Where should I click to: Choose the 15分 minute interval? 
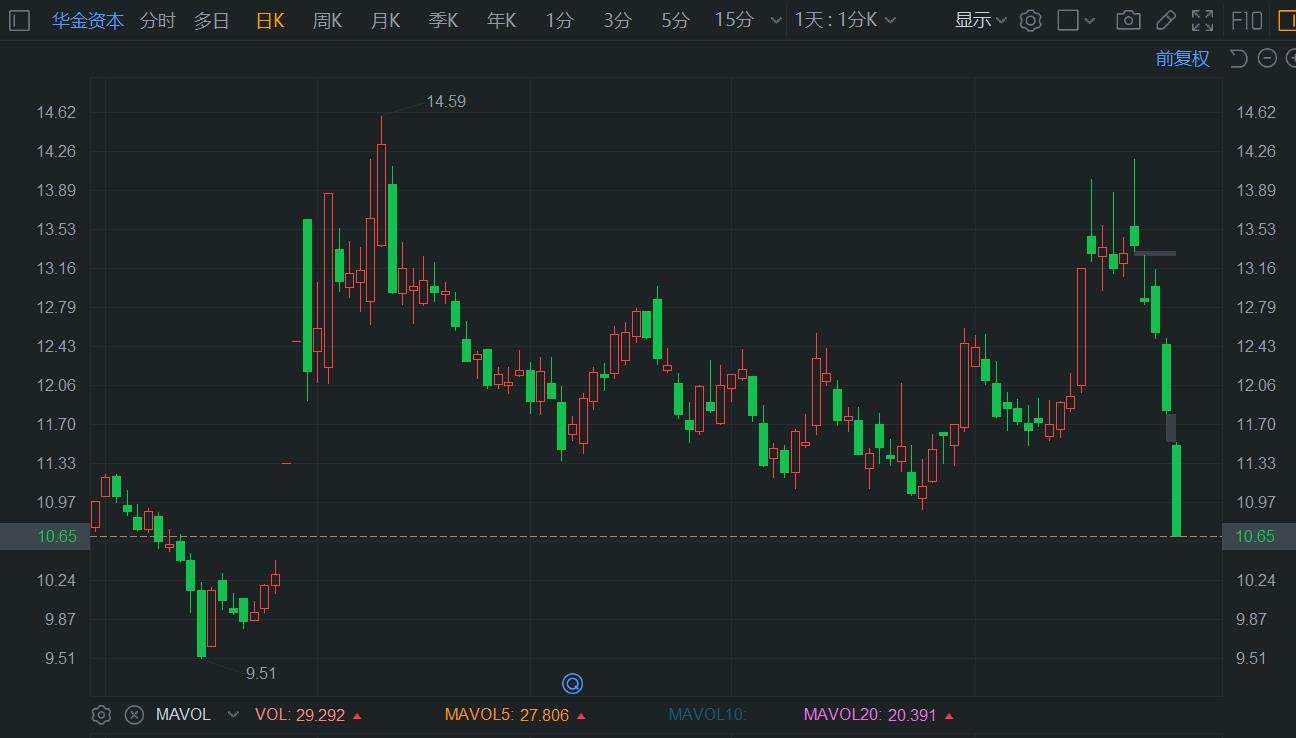[x=733, y=20]
